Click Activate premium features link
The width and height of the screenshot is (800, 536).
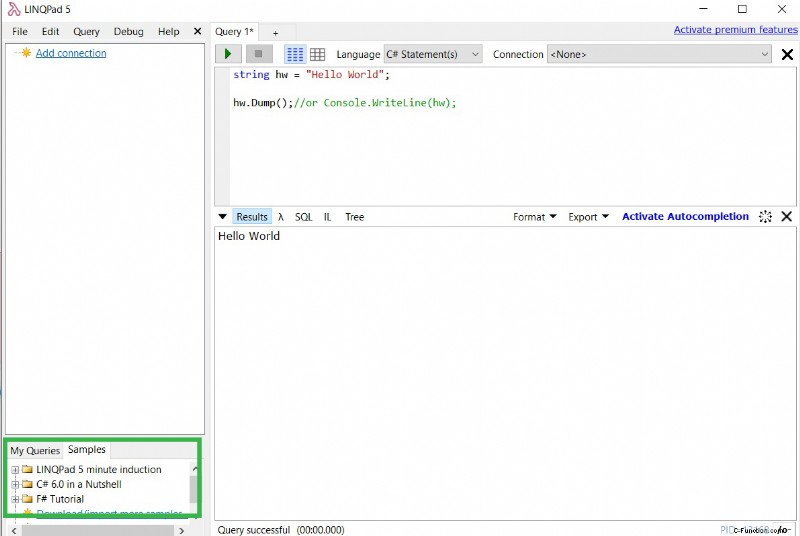click(735, 30)
